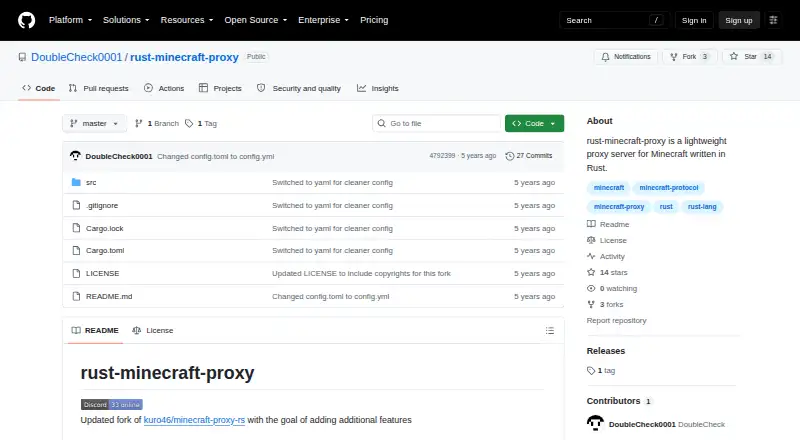Viewport: 800px width, 440px height.
Task: Open Activity link in About sidebar
Action: click(606, 256)
